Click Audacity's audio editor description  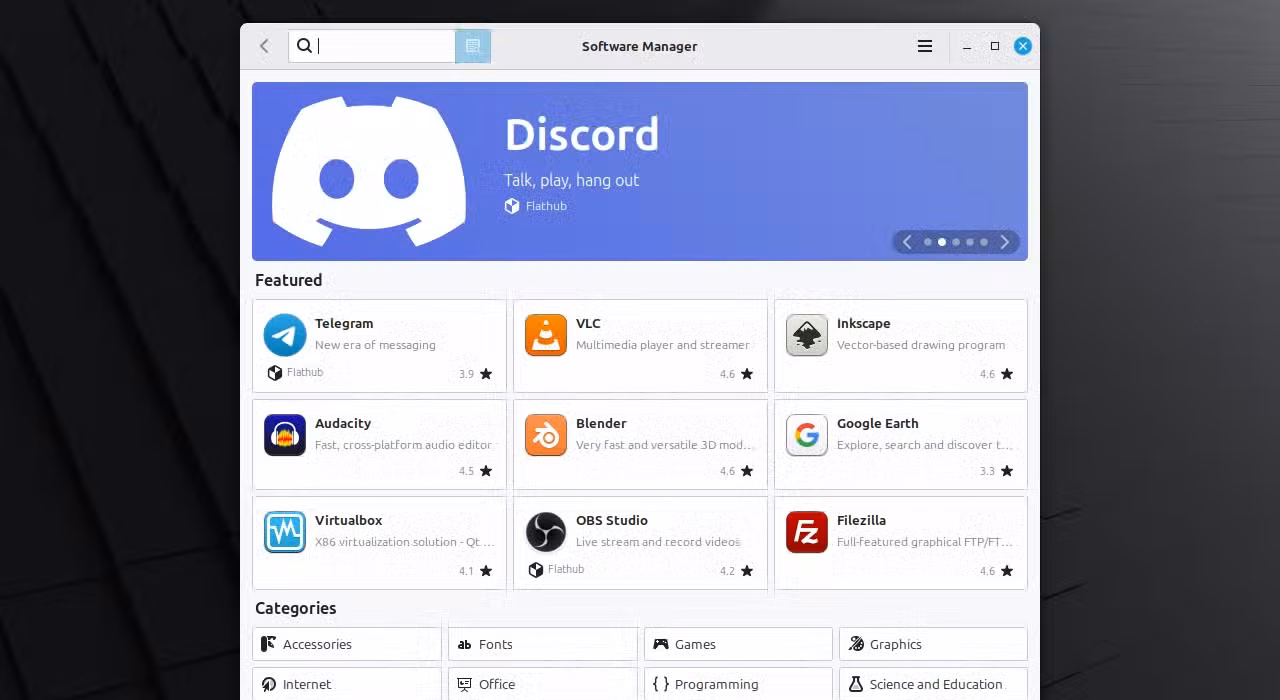(403, 445)
